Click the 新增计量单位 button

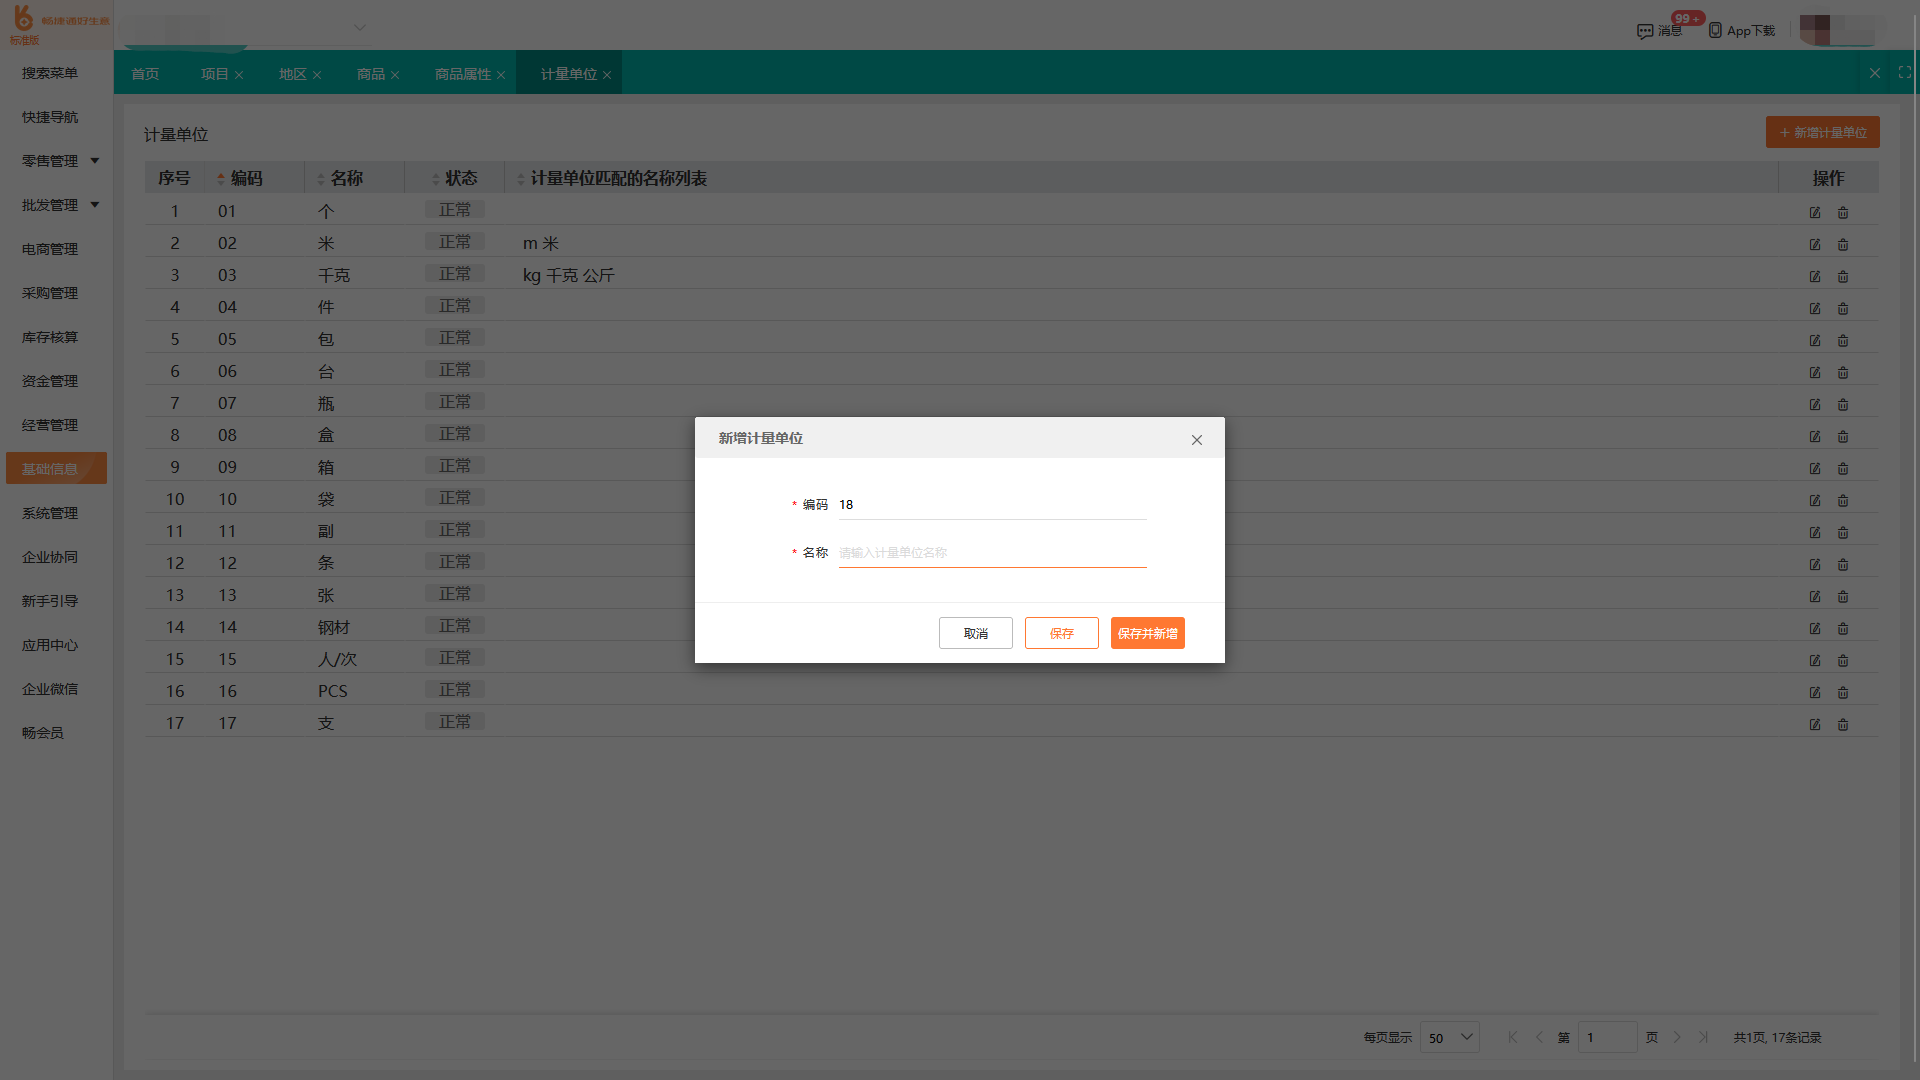click(1822, 132)
